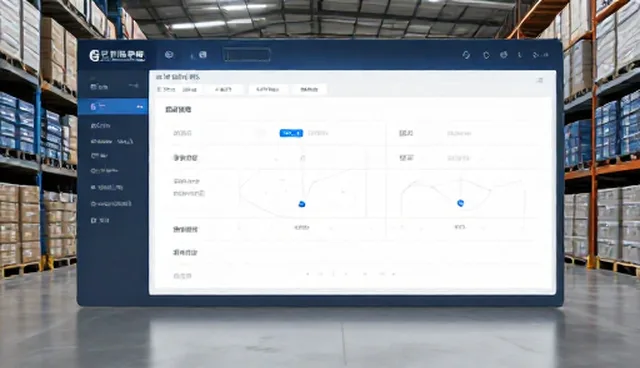The height and width of the screenshot is (368, 640).
Task: Click the G logo in the header
Action: tap(94, 55)
